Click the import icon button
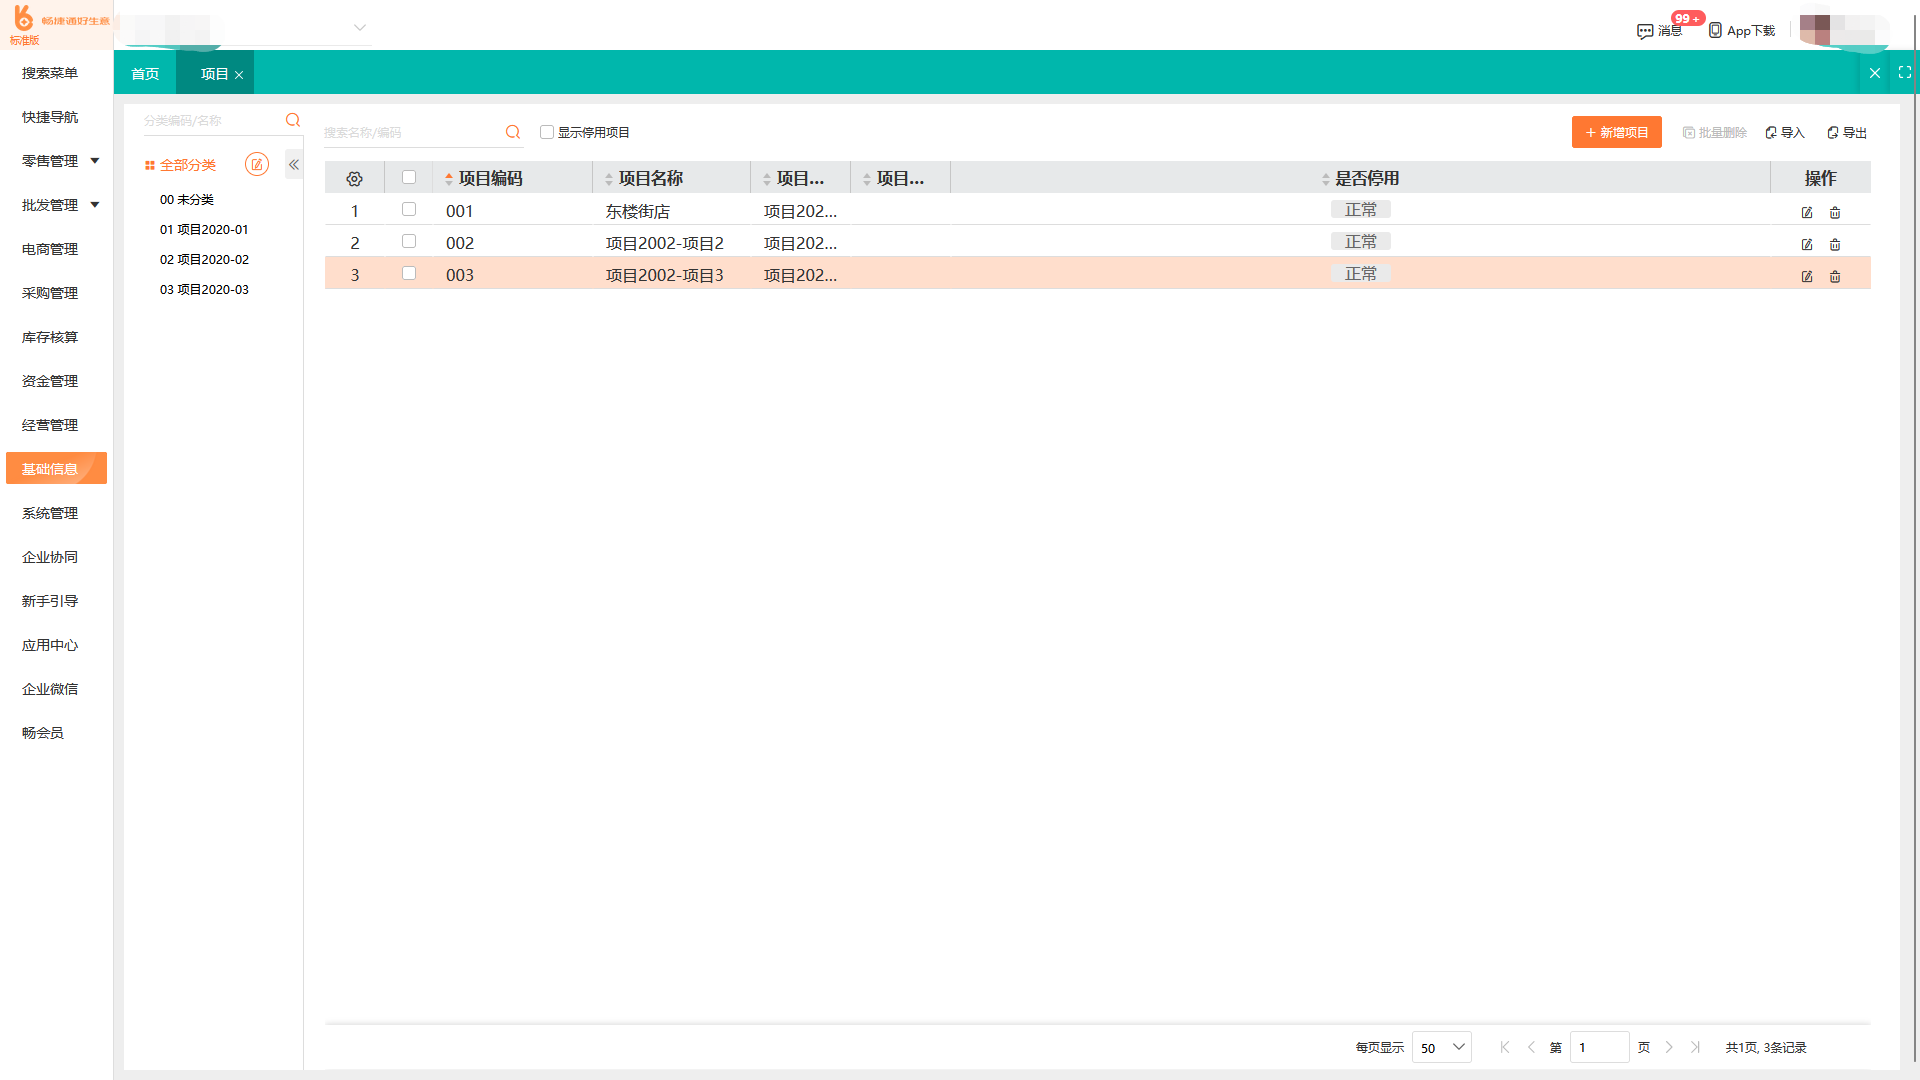 click(1787, 132)
